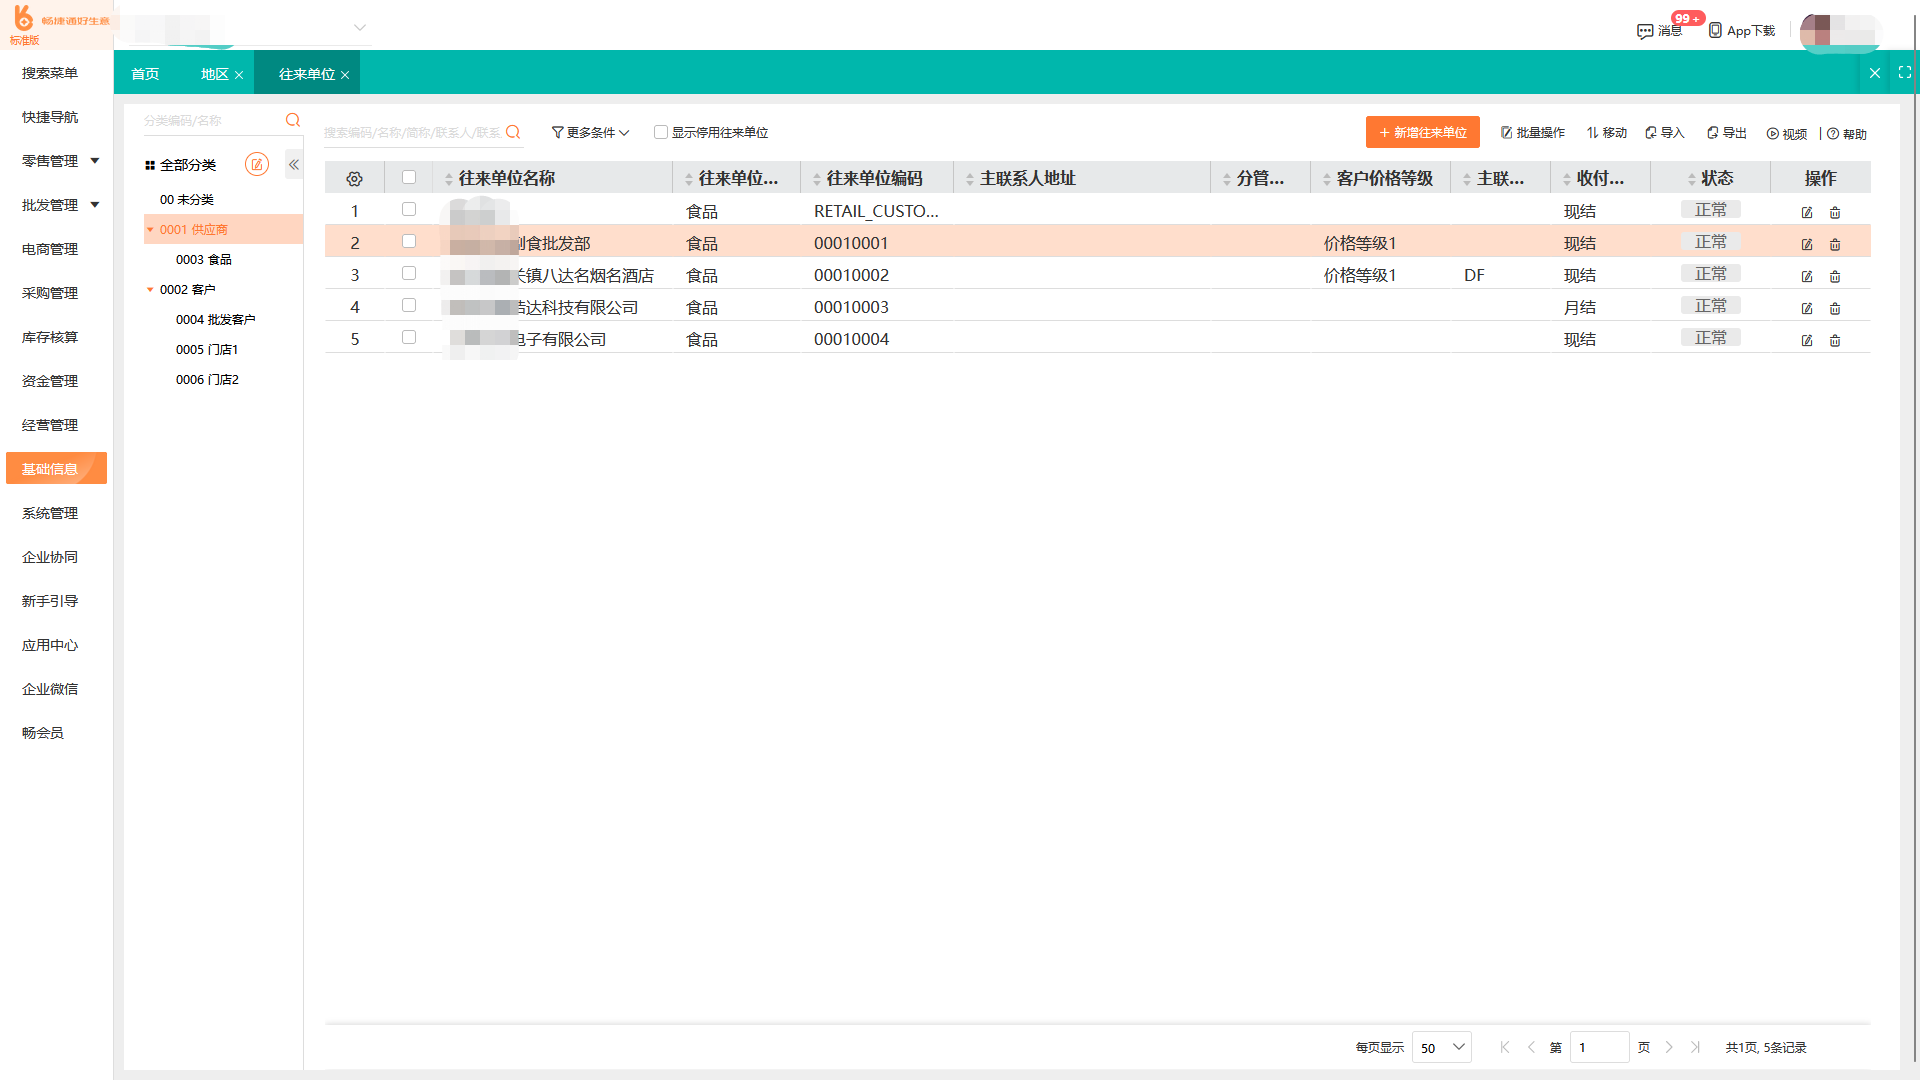Viewport: 1920px width, 1080px height.
Task: Select all rows checkbox in header
Action: 410,177
